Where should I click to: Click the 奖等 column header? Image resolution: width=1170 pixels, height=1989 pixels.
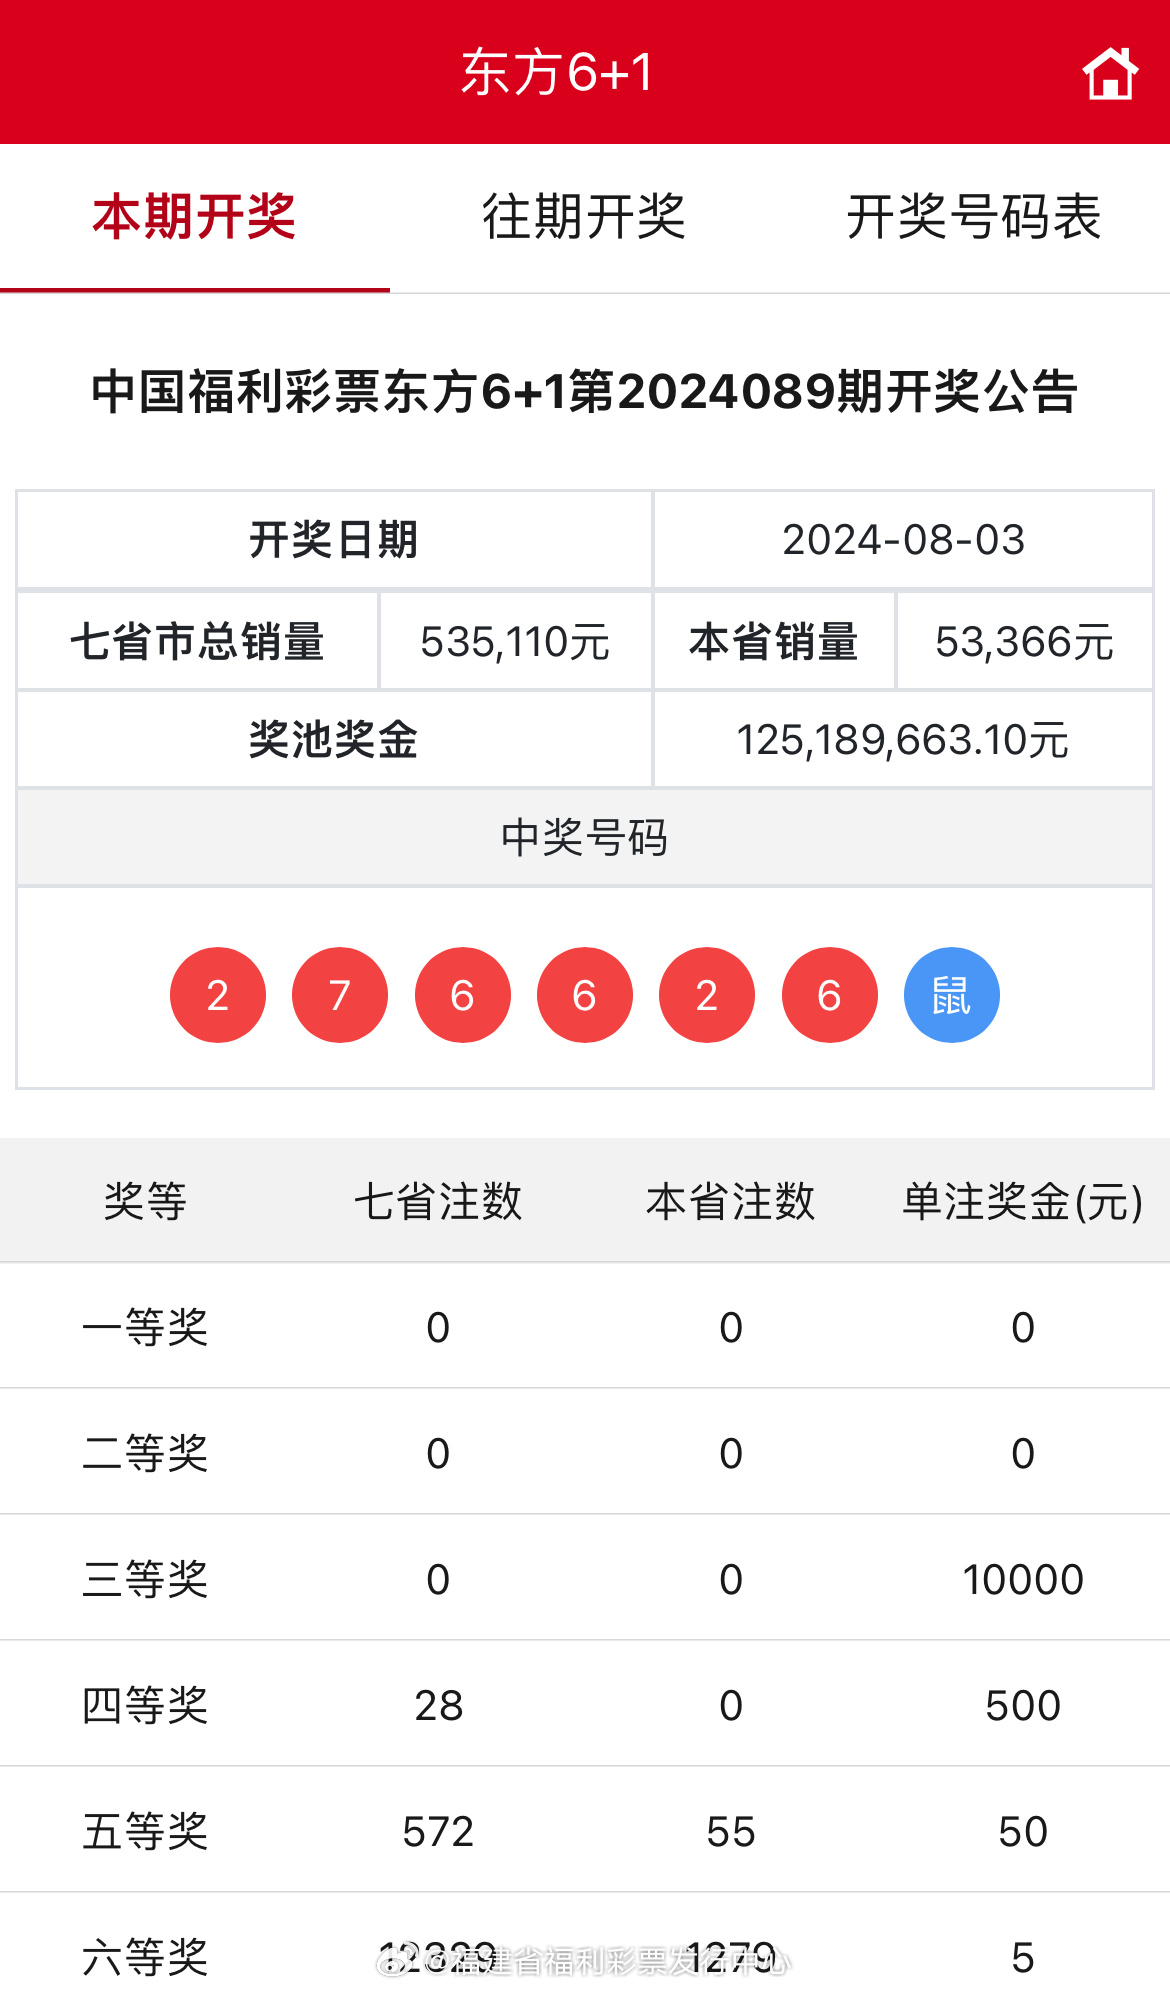pyautogui.click(x=145, y=1201)
